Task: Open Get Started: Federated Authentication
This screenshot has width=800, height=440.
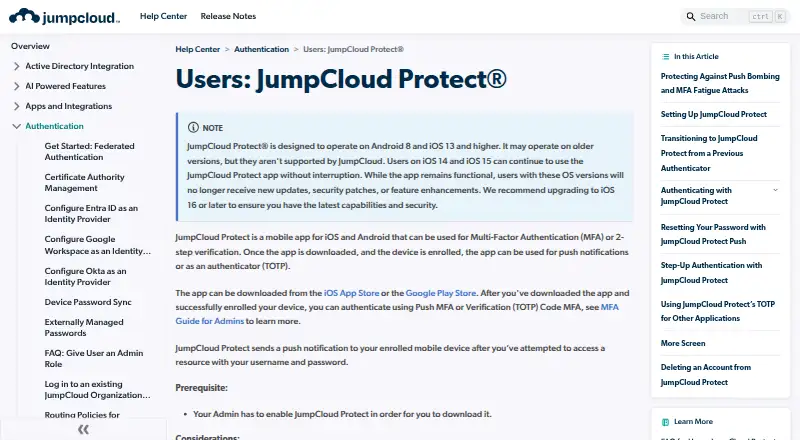Action: tap(89, 152)
